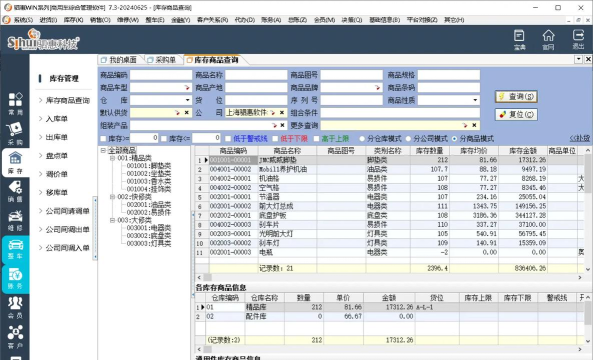Select the 库存 warehouse sidebar icon
This screenshot has width=593, height=360.
15,163
